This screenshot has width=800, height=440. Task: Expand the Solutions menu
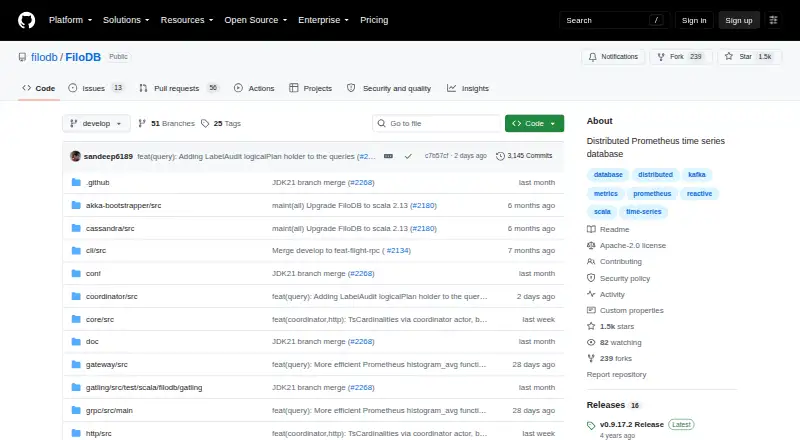[x=126, y=20]
